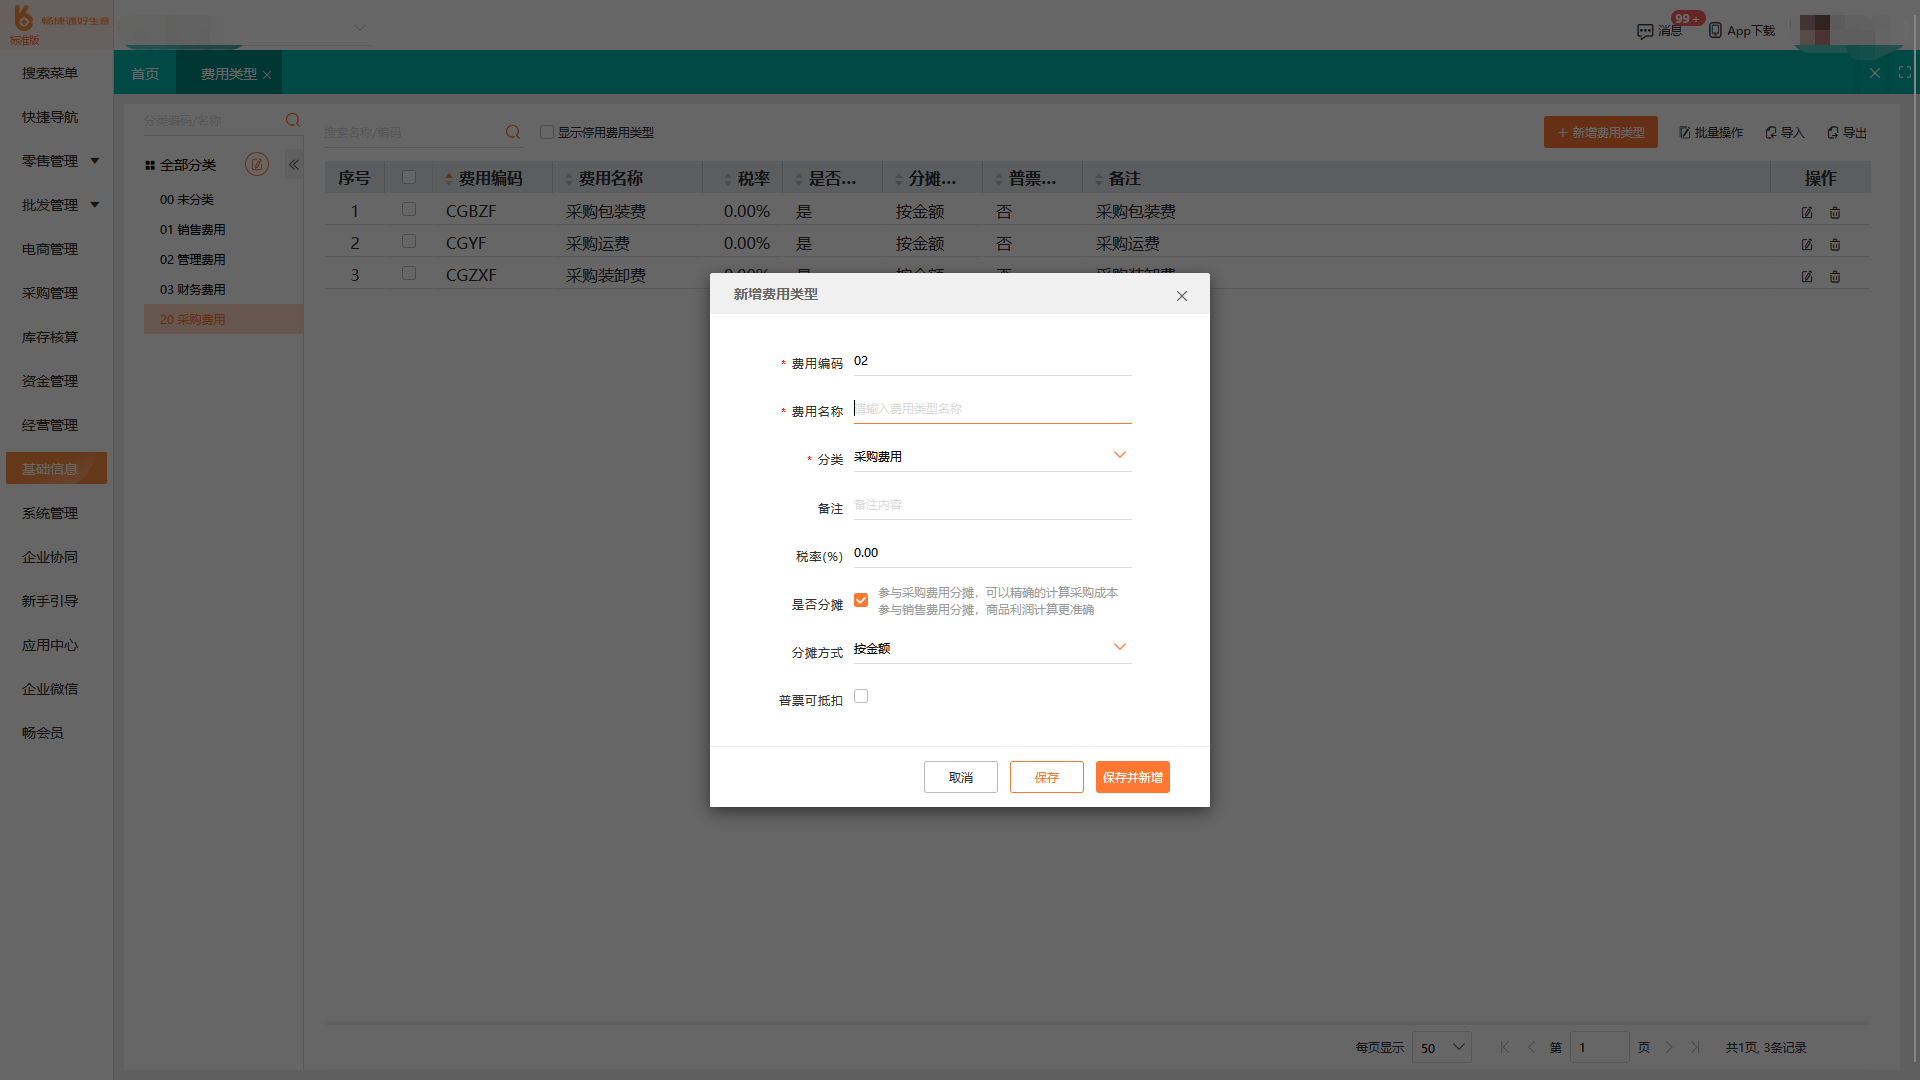Expand the 分摊方式 dropdown

point(1120,647)
